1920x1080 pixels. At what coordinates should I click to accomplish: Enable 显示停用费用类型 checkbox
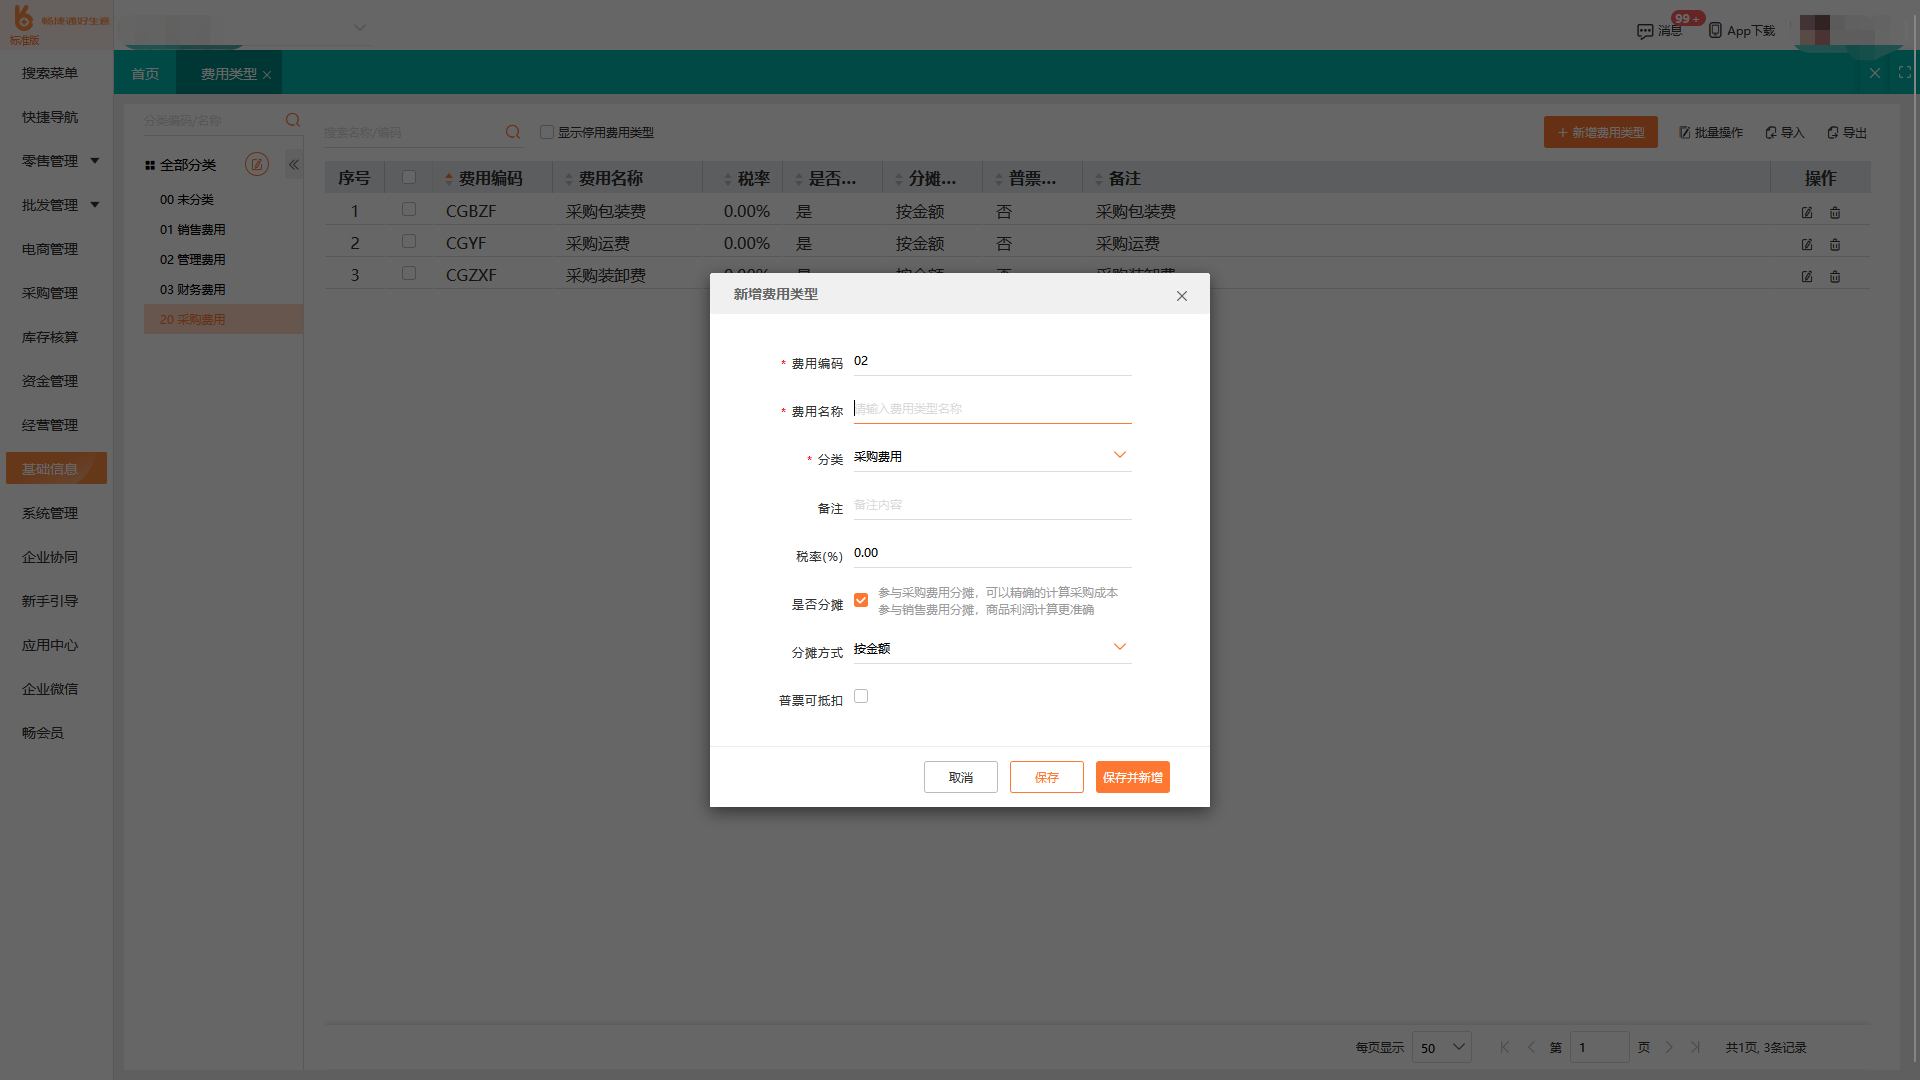click(547, 132)
